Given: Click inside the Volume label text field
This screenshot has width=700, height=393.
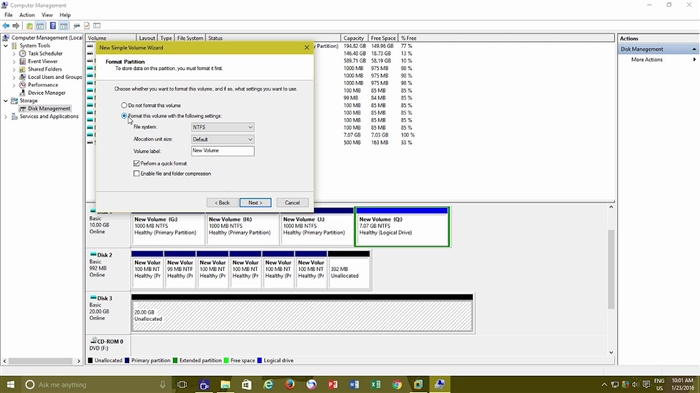Looking at the screenshot, I should tap(223, 151).
